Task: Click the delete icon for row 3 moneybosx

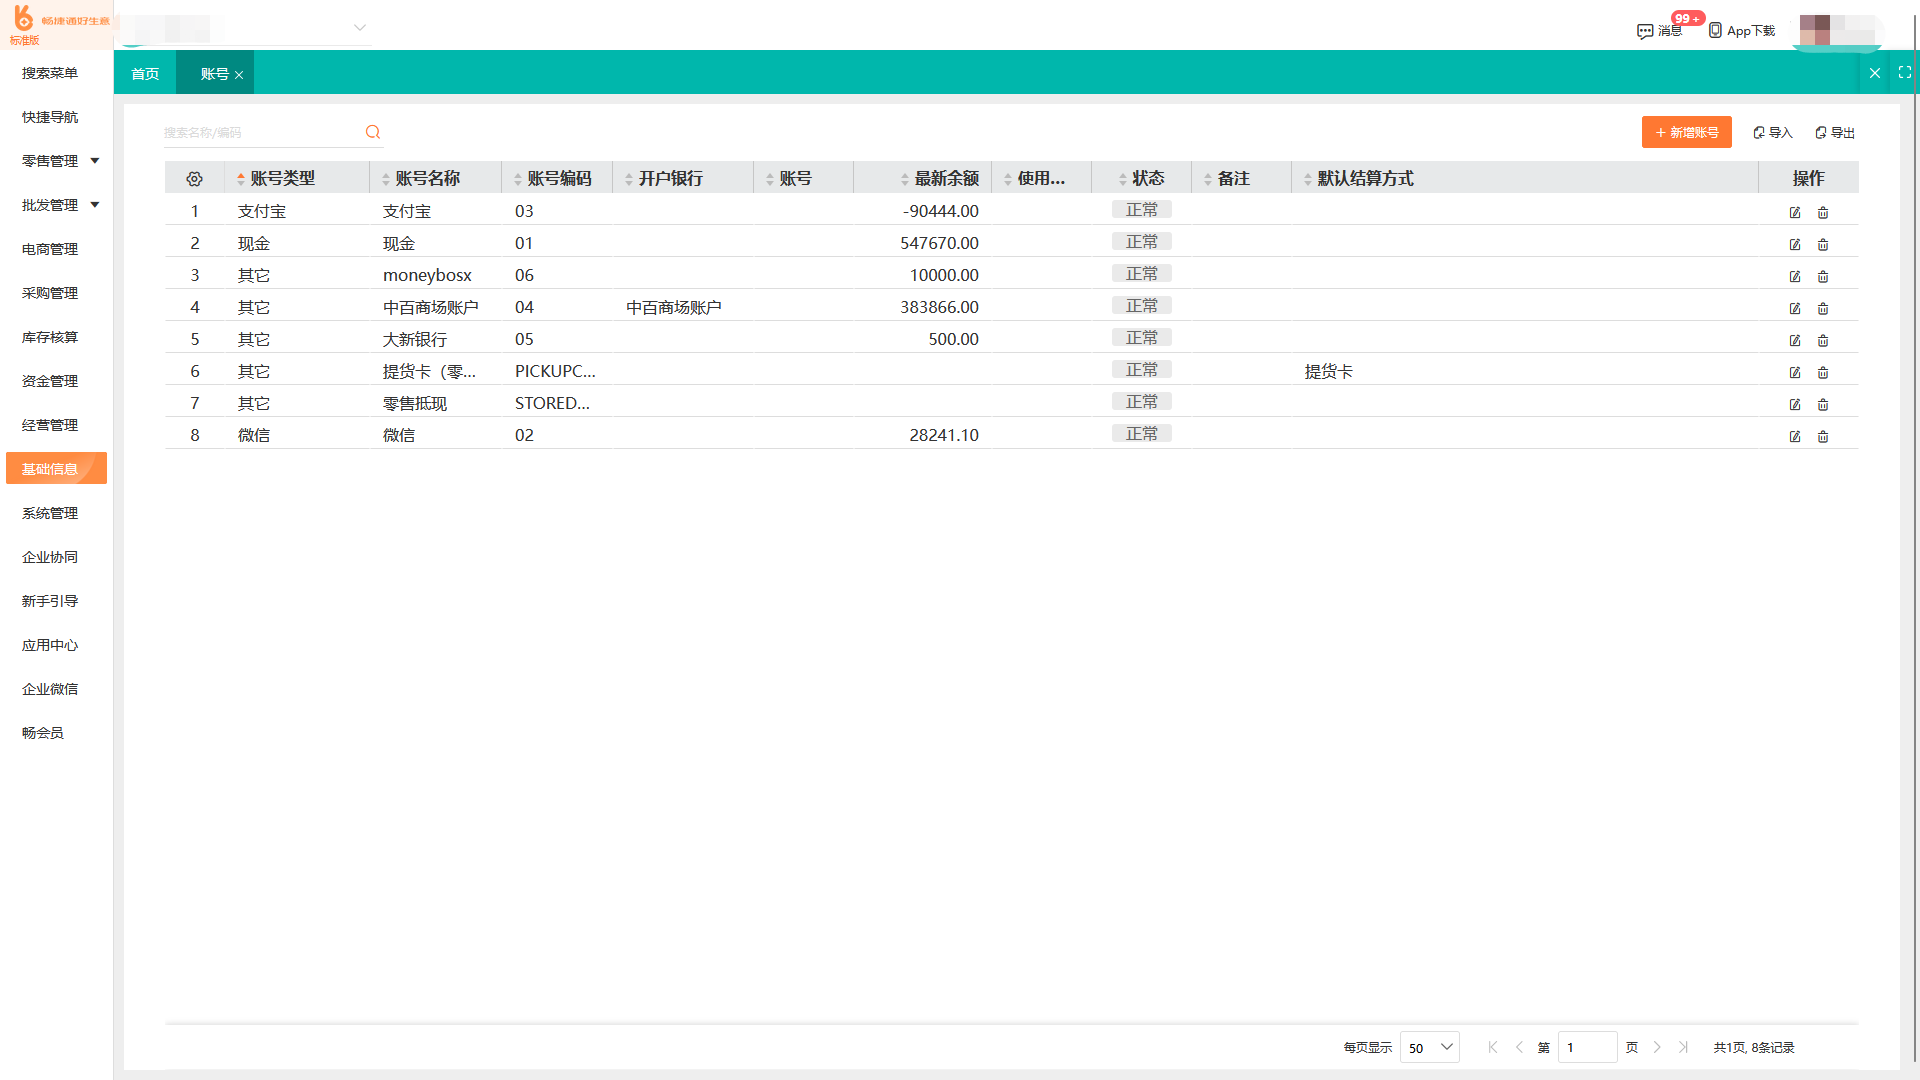Action: tap(1822, 274)
